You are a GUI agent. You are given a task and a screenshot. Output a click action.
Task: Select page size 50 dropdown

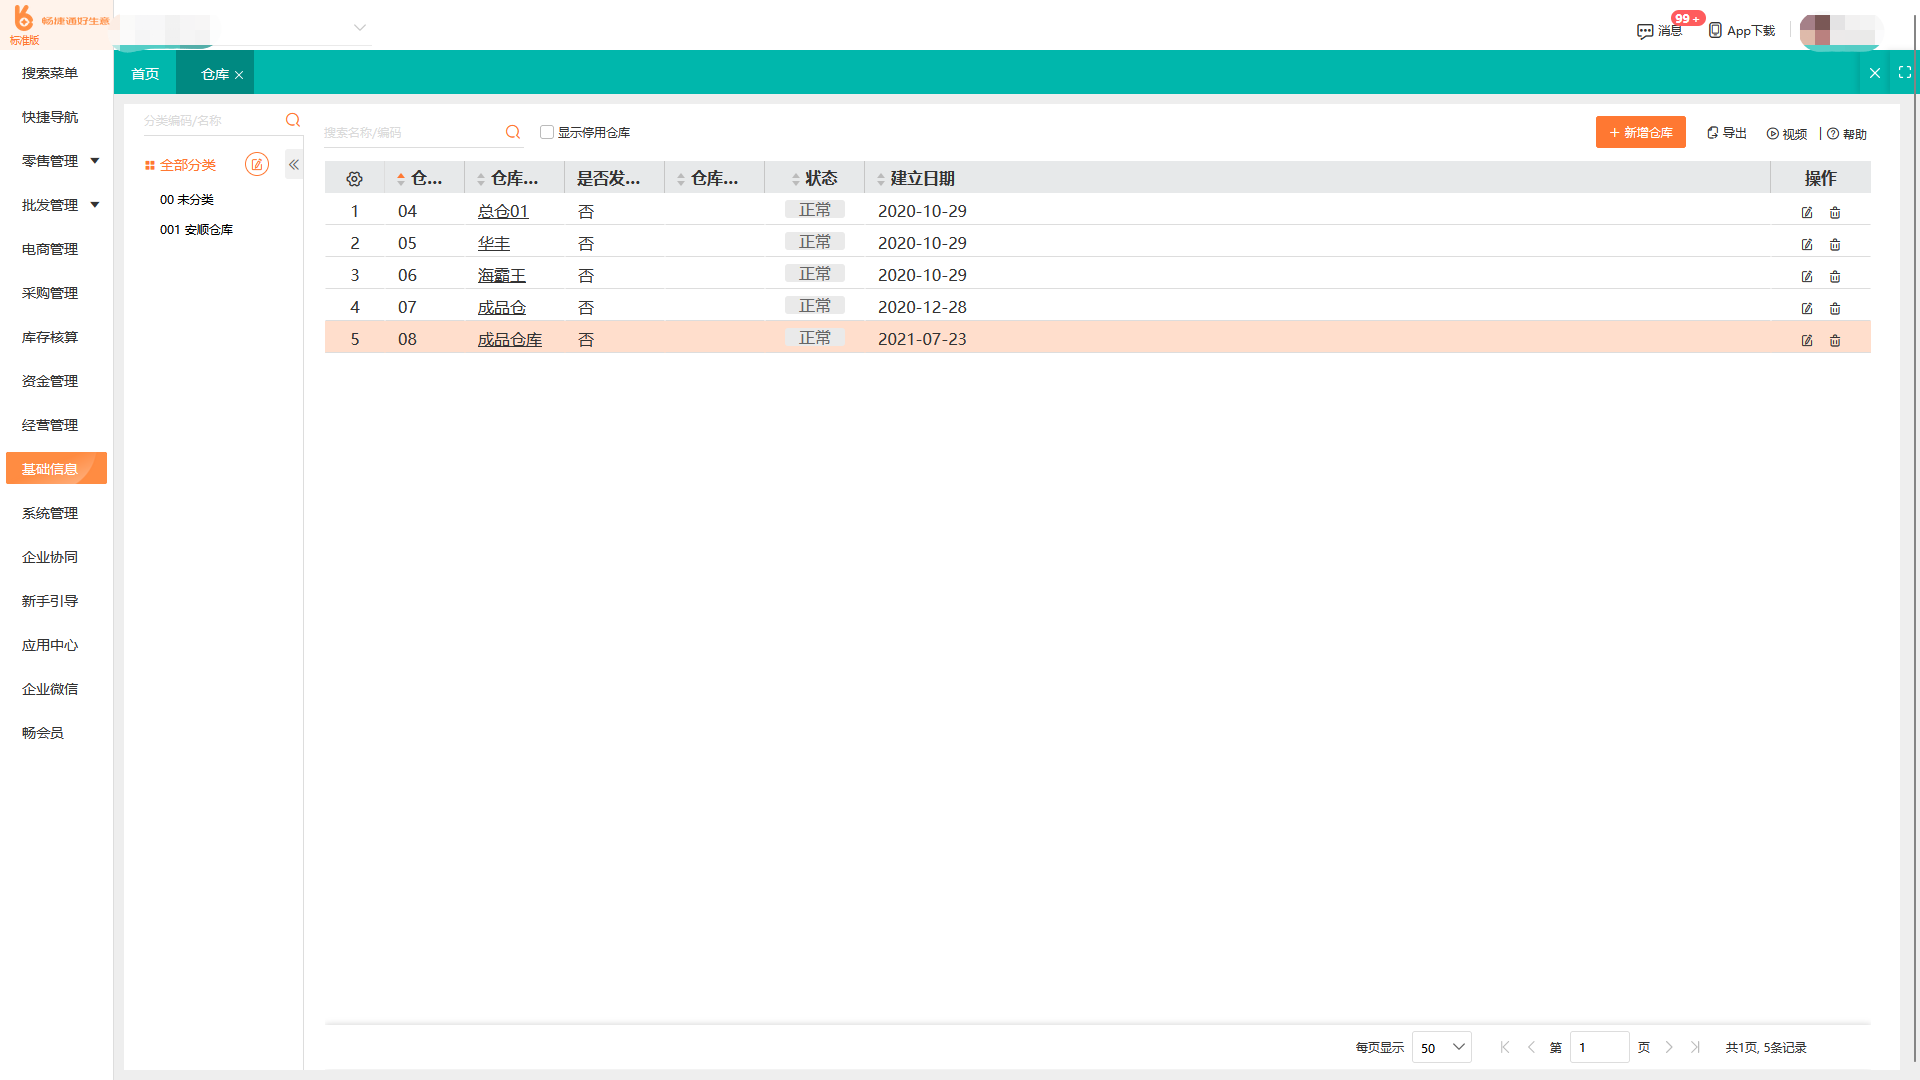(x=1439, y=1047)
